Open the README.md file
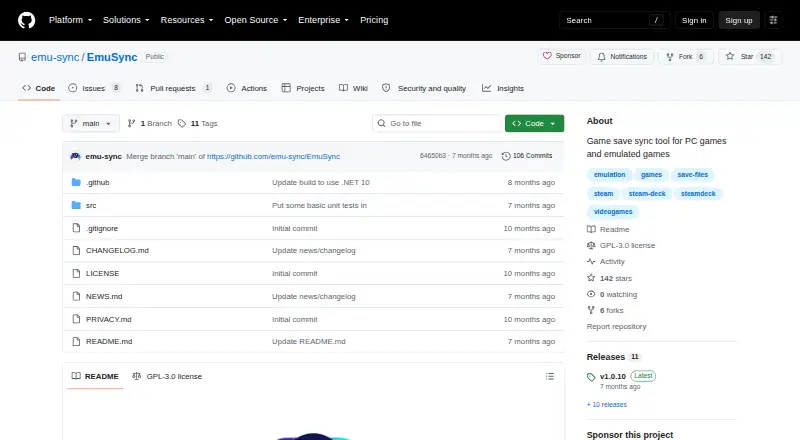 pos(109,341)
